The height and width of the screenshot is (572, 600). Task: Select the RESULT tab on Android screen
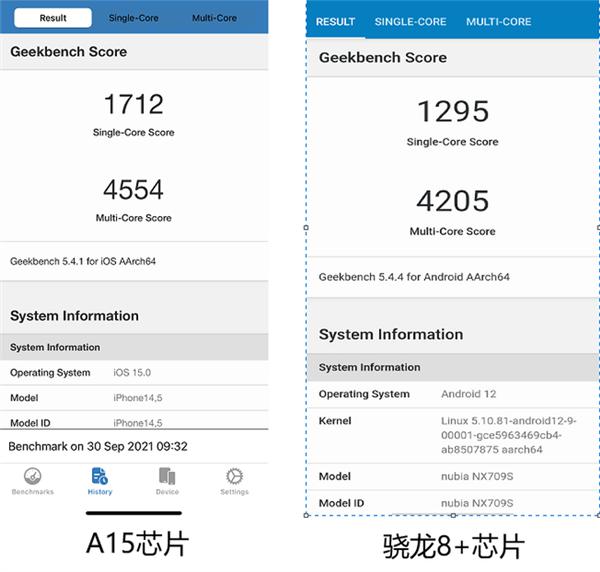(x=336, y=21)
